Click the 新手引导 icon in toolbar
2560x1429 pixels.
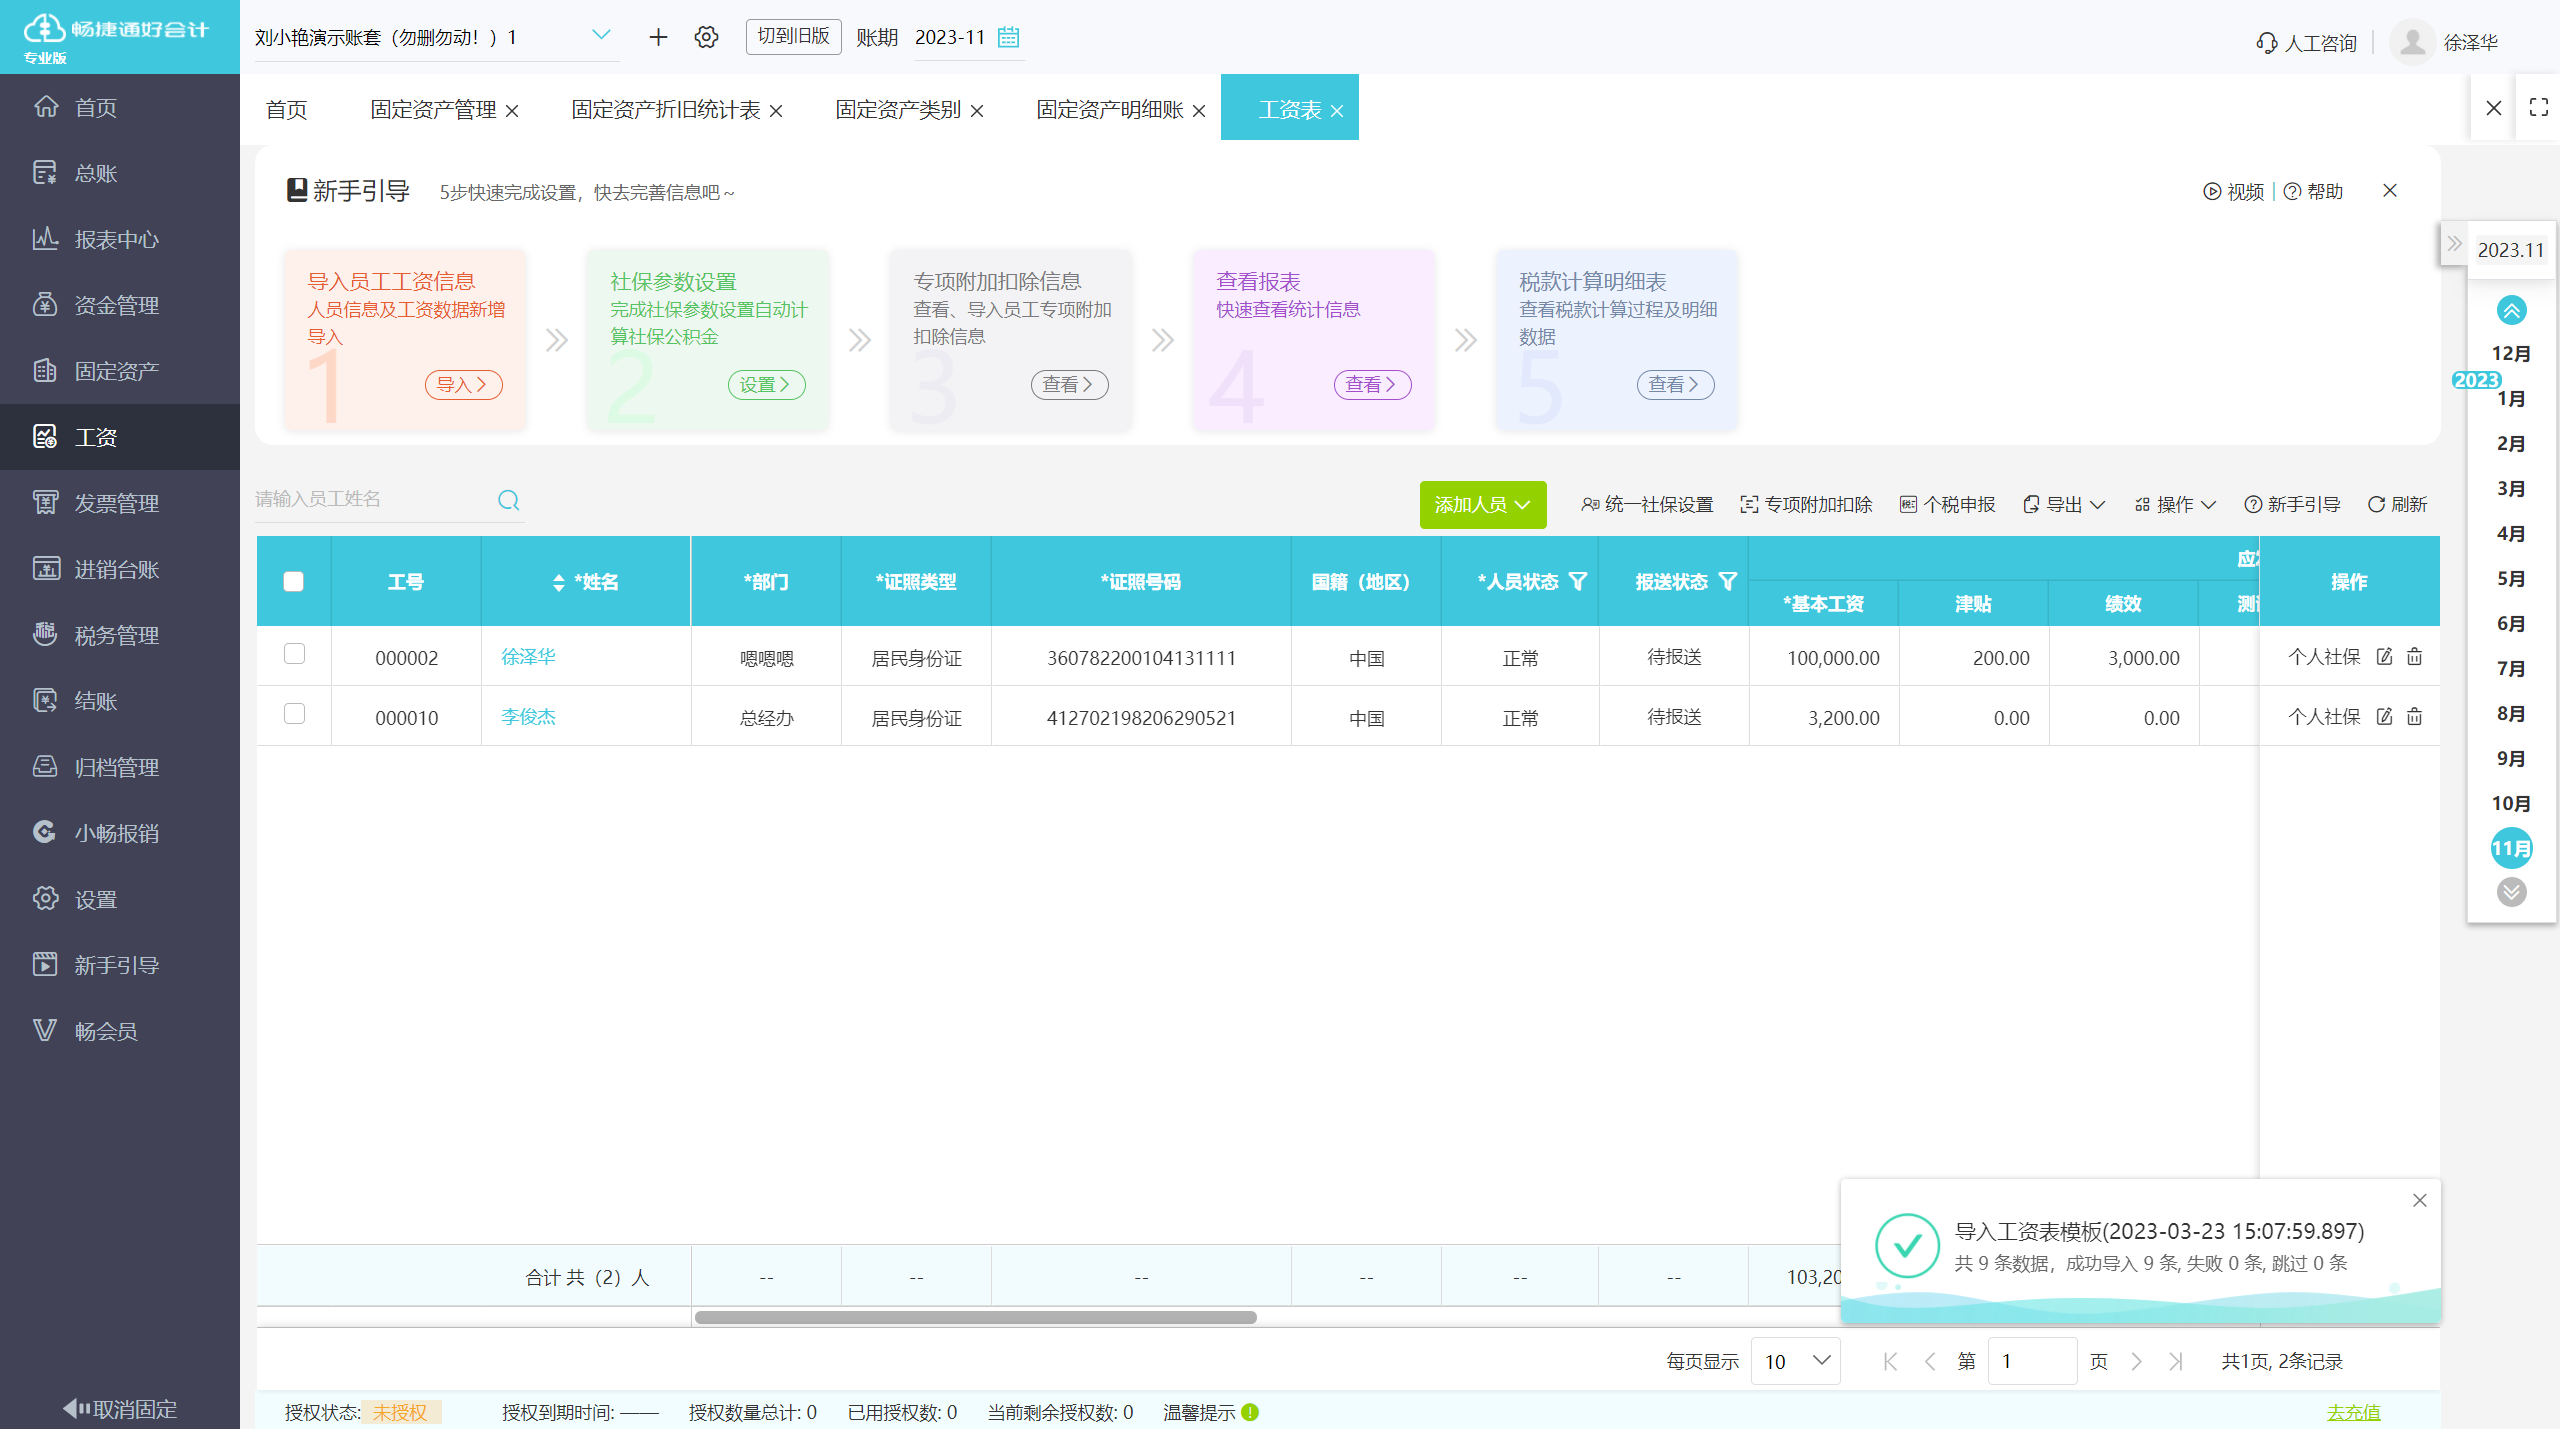point(2254,504)
